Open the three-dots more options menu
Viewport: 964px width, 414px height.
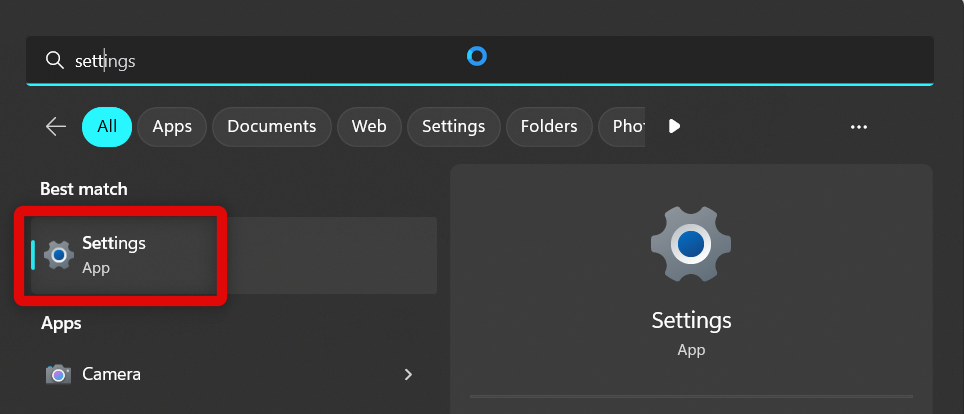[858, 127]
